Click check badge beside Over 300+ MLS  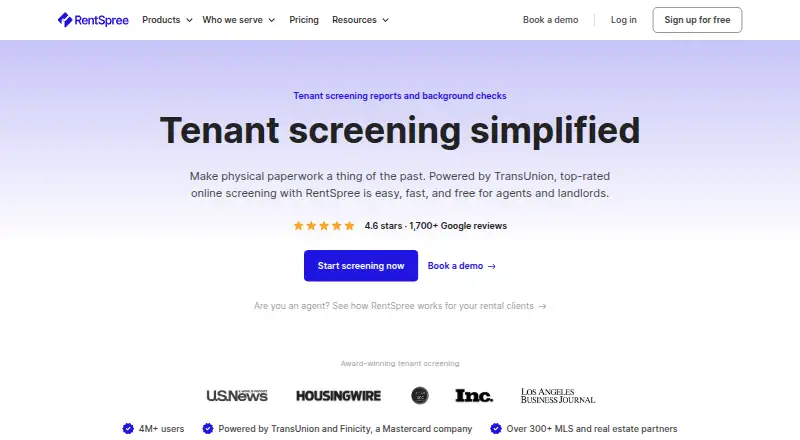(x=495, y=428)
